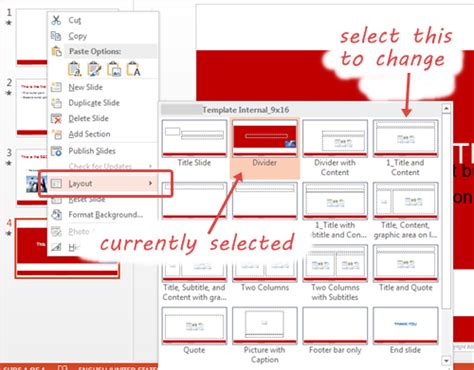Click layout gallery scroll down arrow
Image resolution: width=474 pixels, height=370 pixels.
446,361
